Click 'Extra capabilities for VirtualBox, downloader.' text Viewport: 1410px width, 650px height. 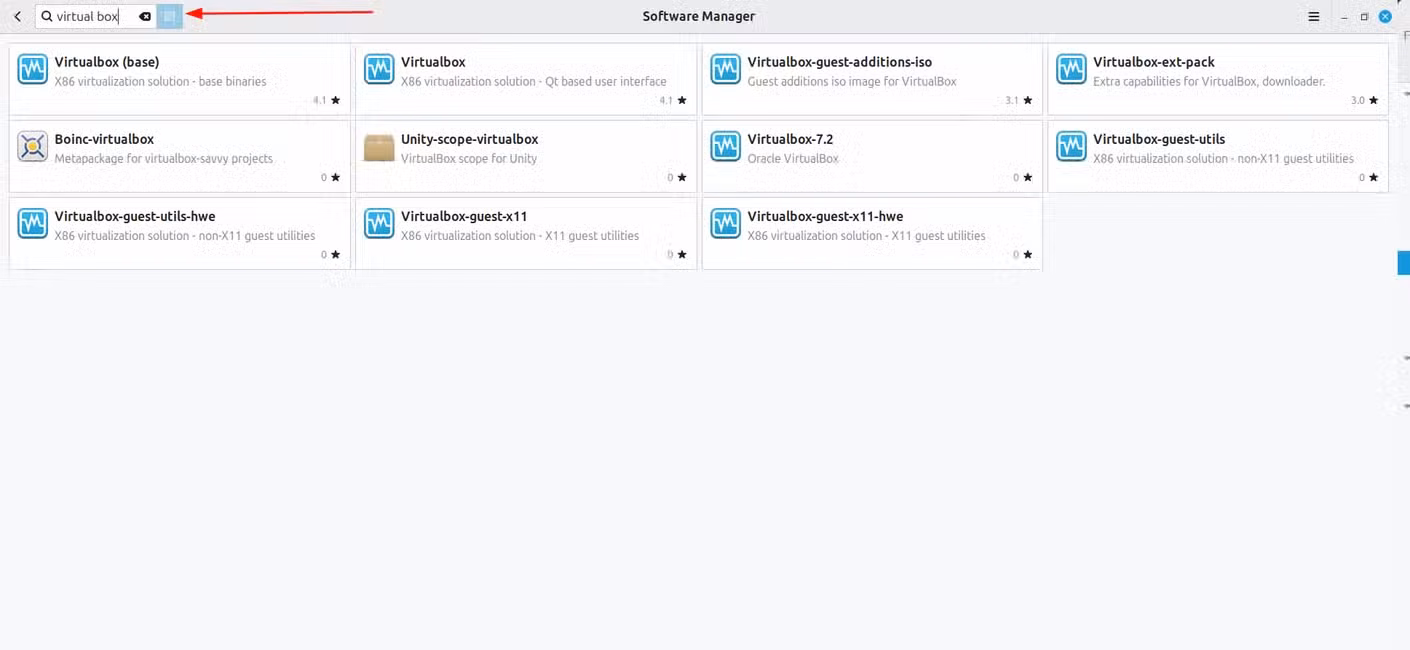pyautogui.click(x=1209, y=82)
